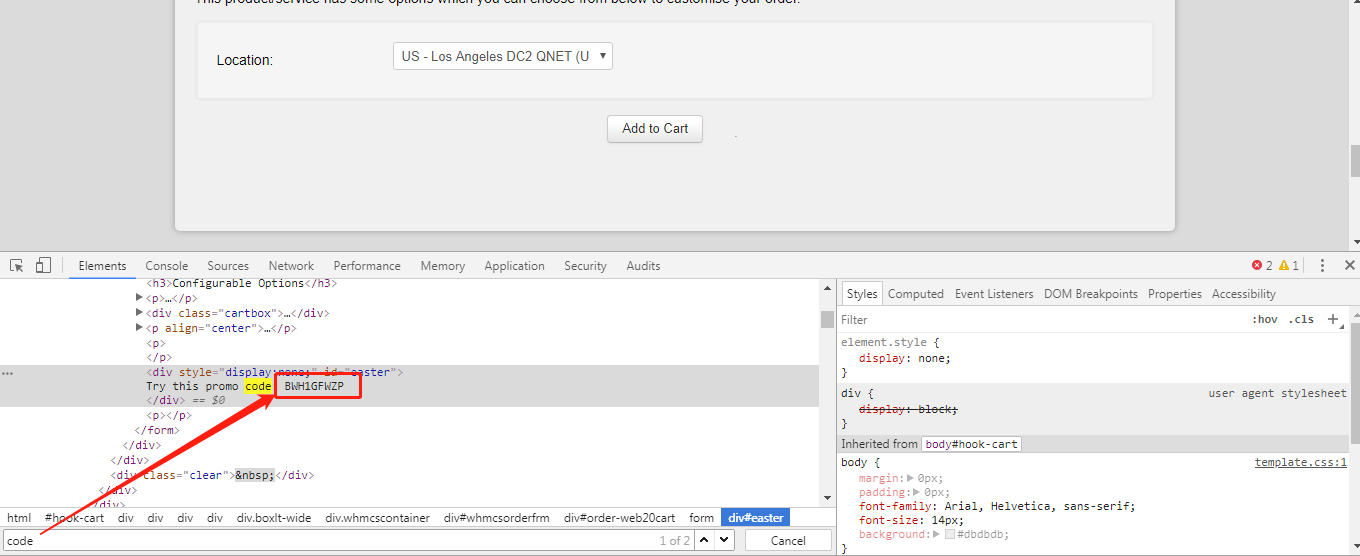Toggle the :hov element state panel

[1264, 320]
